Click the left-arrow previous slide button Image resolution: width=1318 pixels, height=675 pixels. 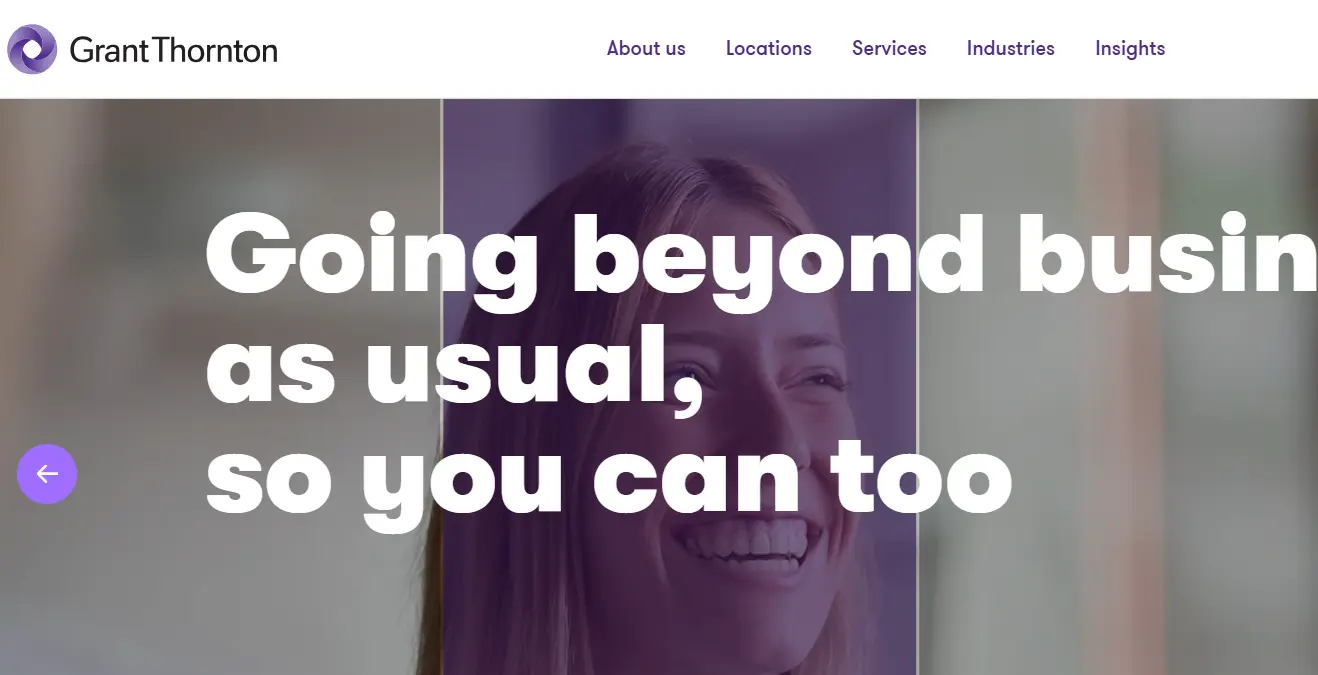pyautogui.click(x=47, y=474)
